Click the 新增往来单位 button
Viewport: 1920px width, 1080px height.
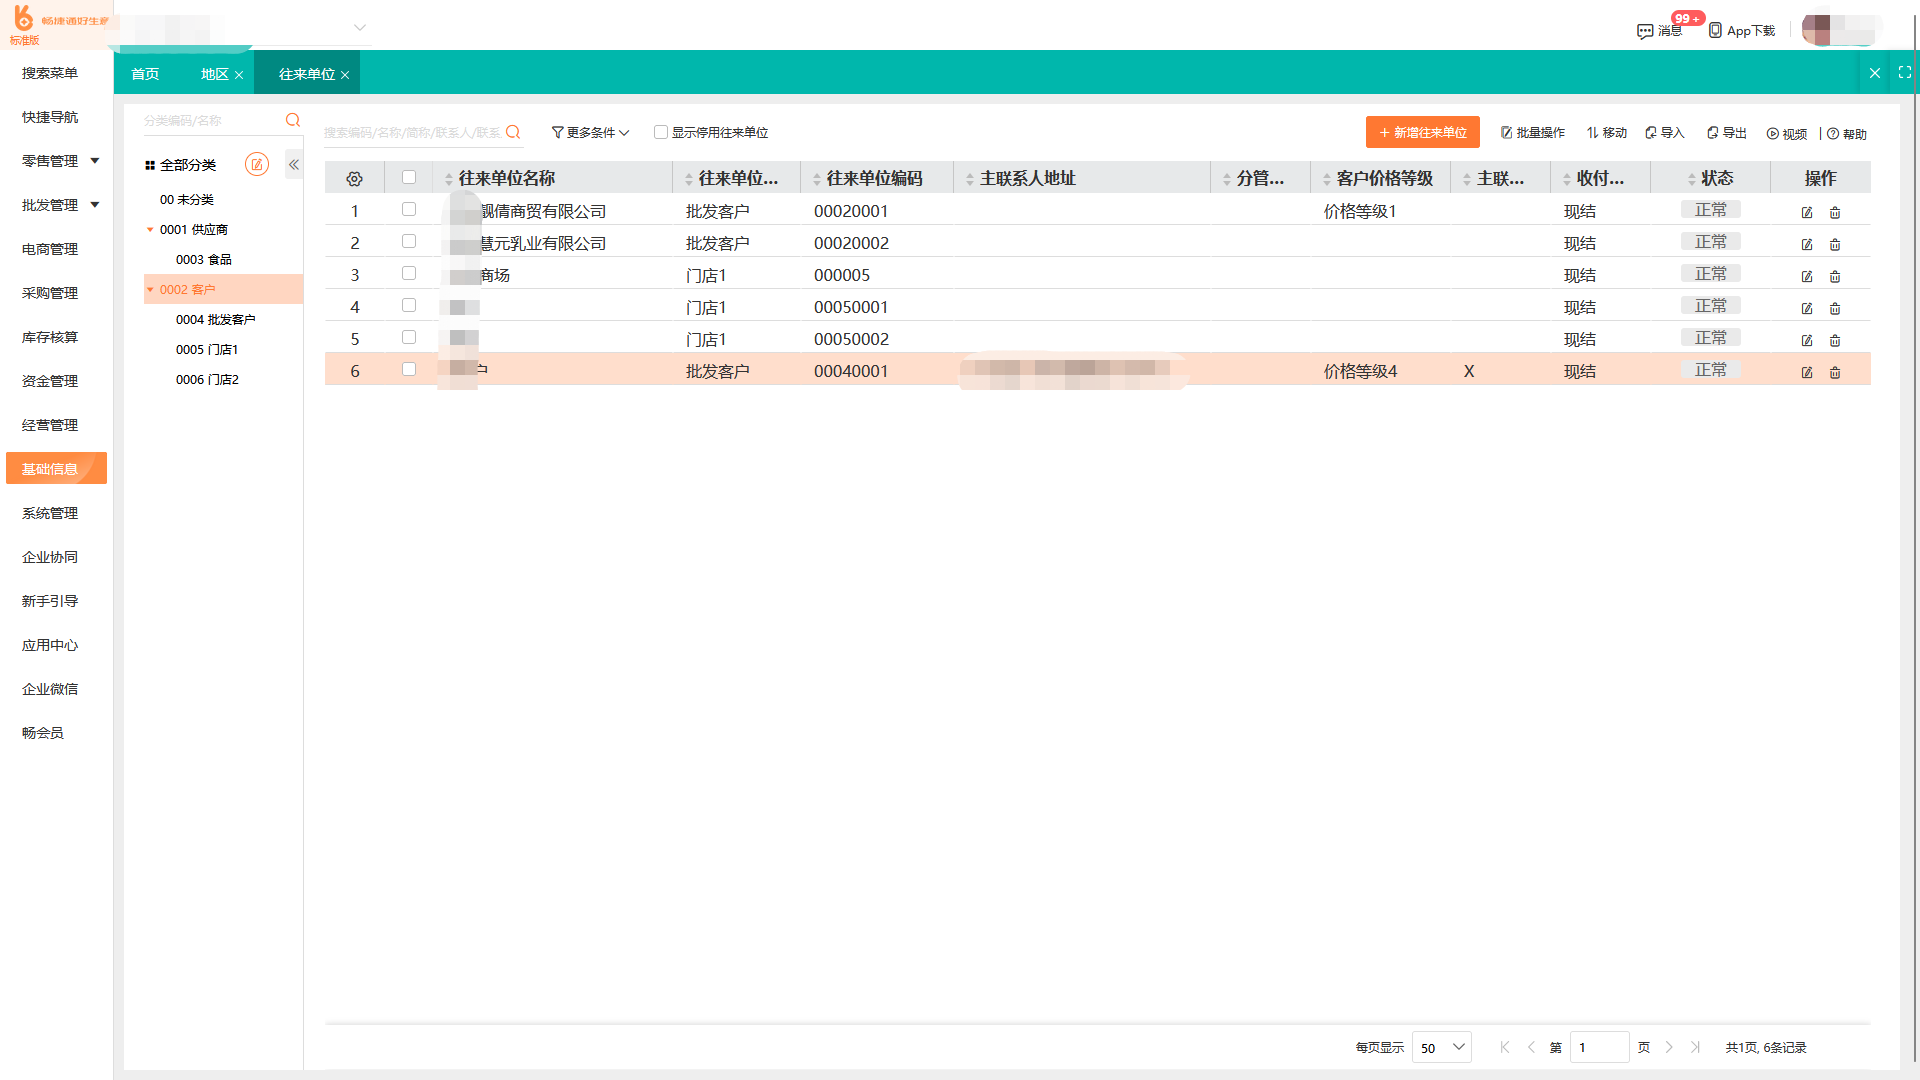1425,131
